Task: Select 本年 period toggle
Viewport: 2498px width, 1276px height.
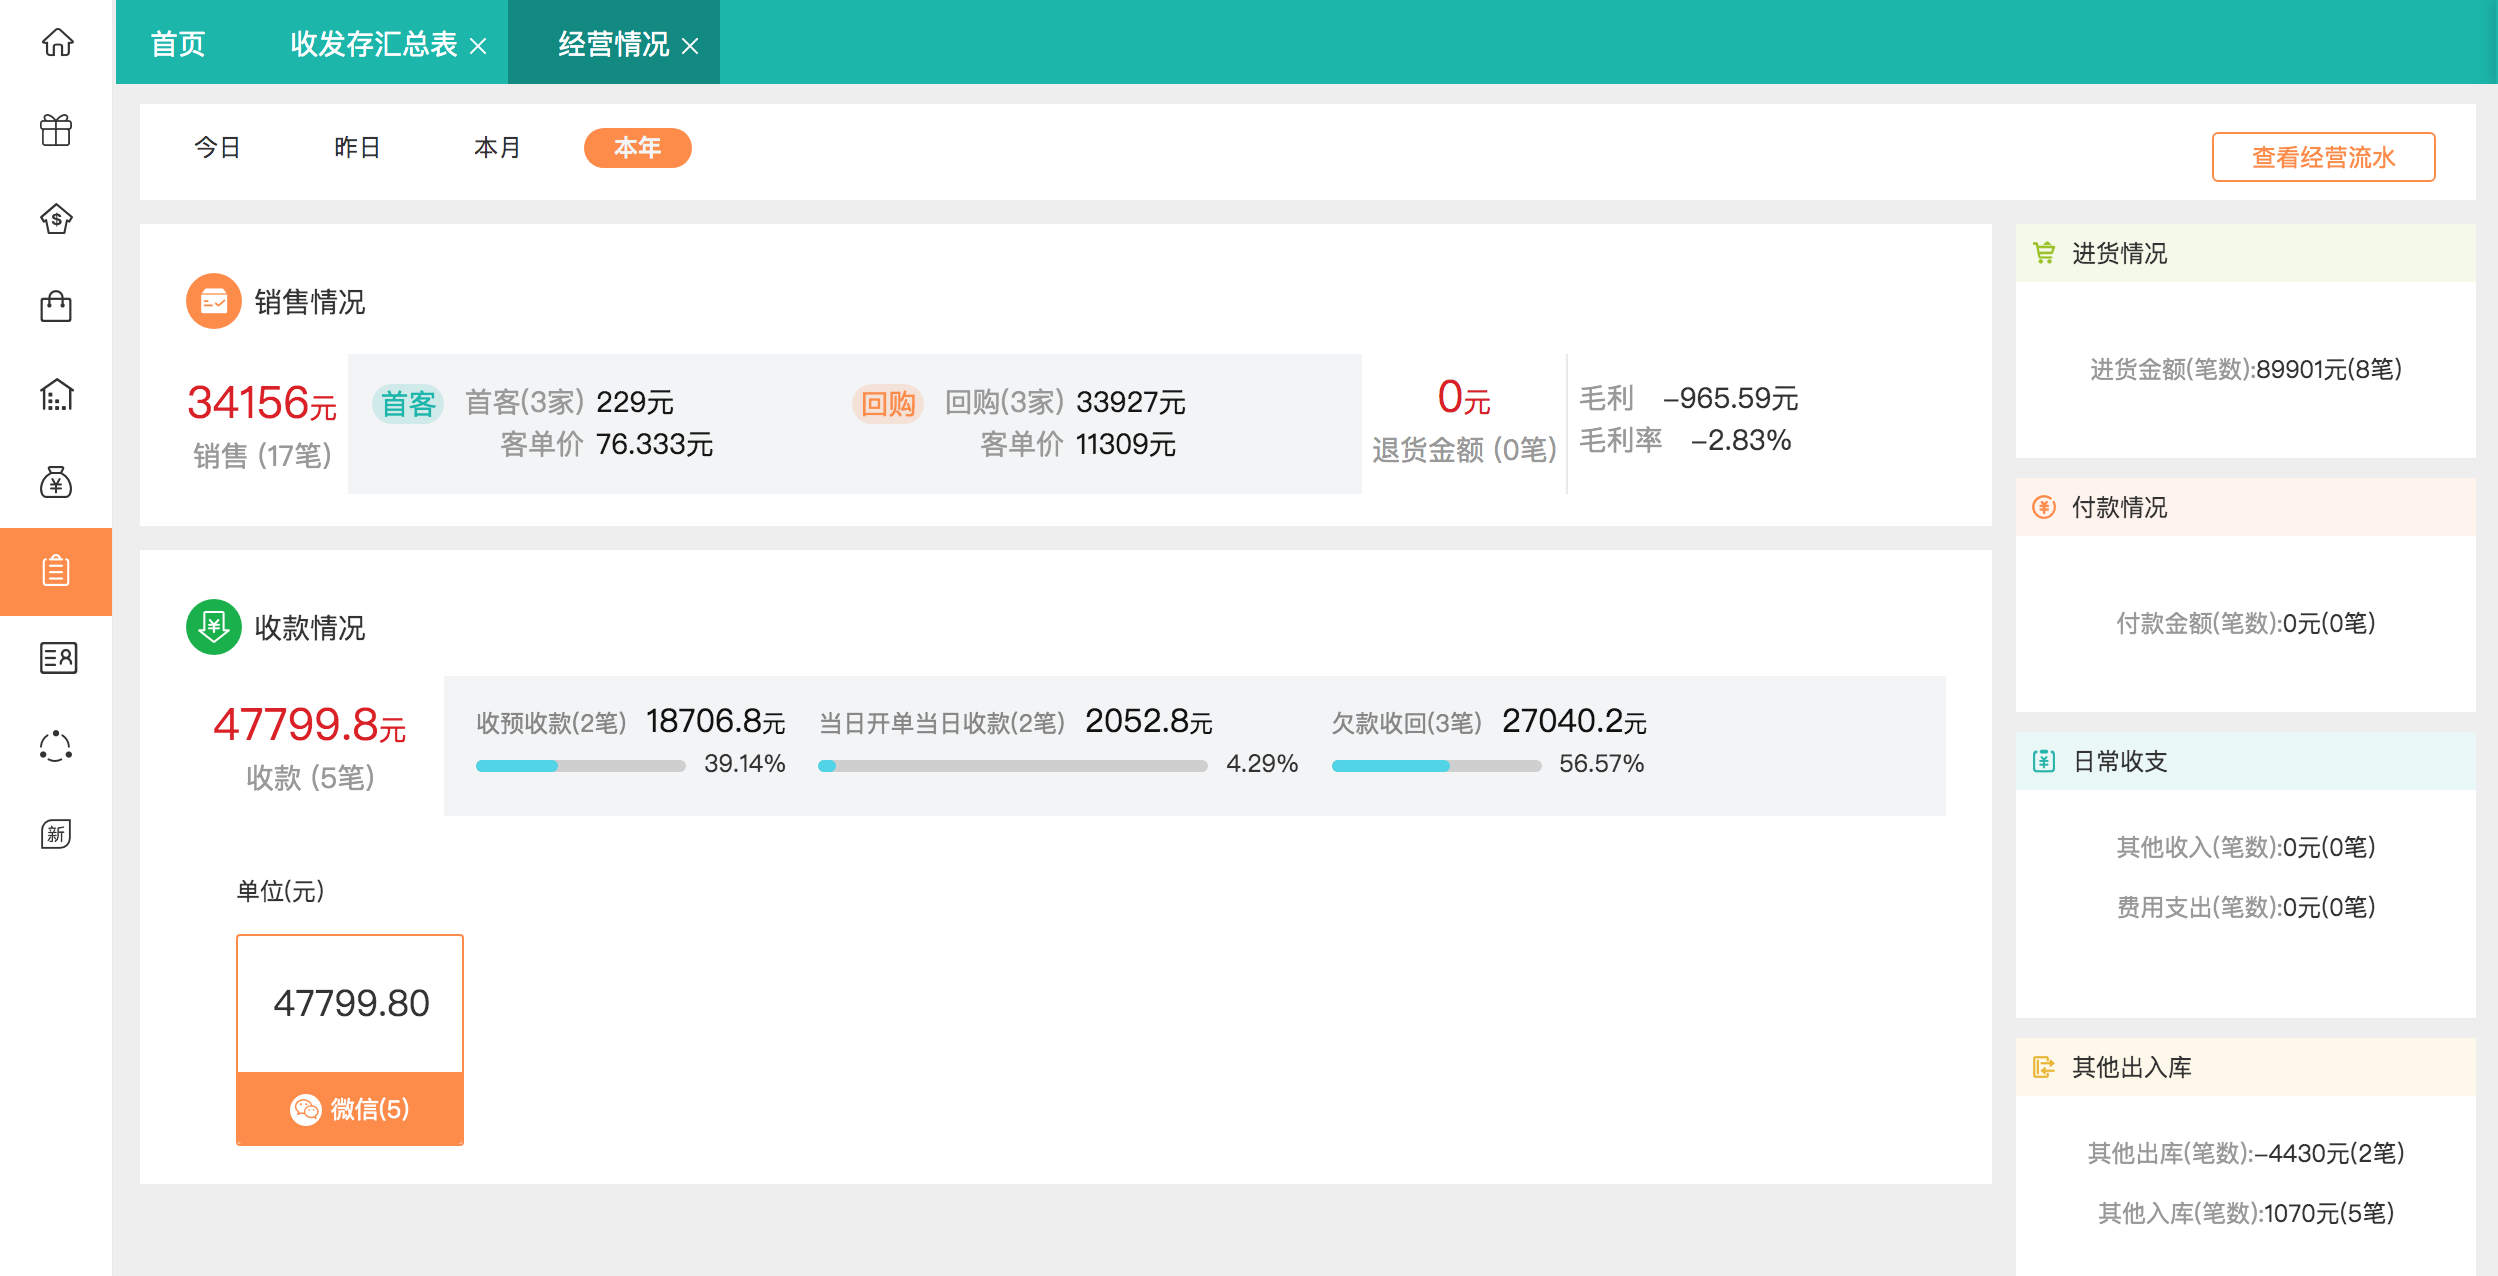Action: (x=640, y=148)
